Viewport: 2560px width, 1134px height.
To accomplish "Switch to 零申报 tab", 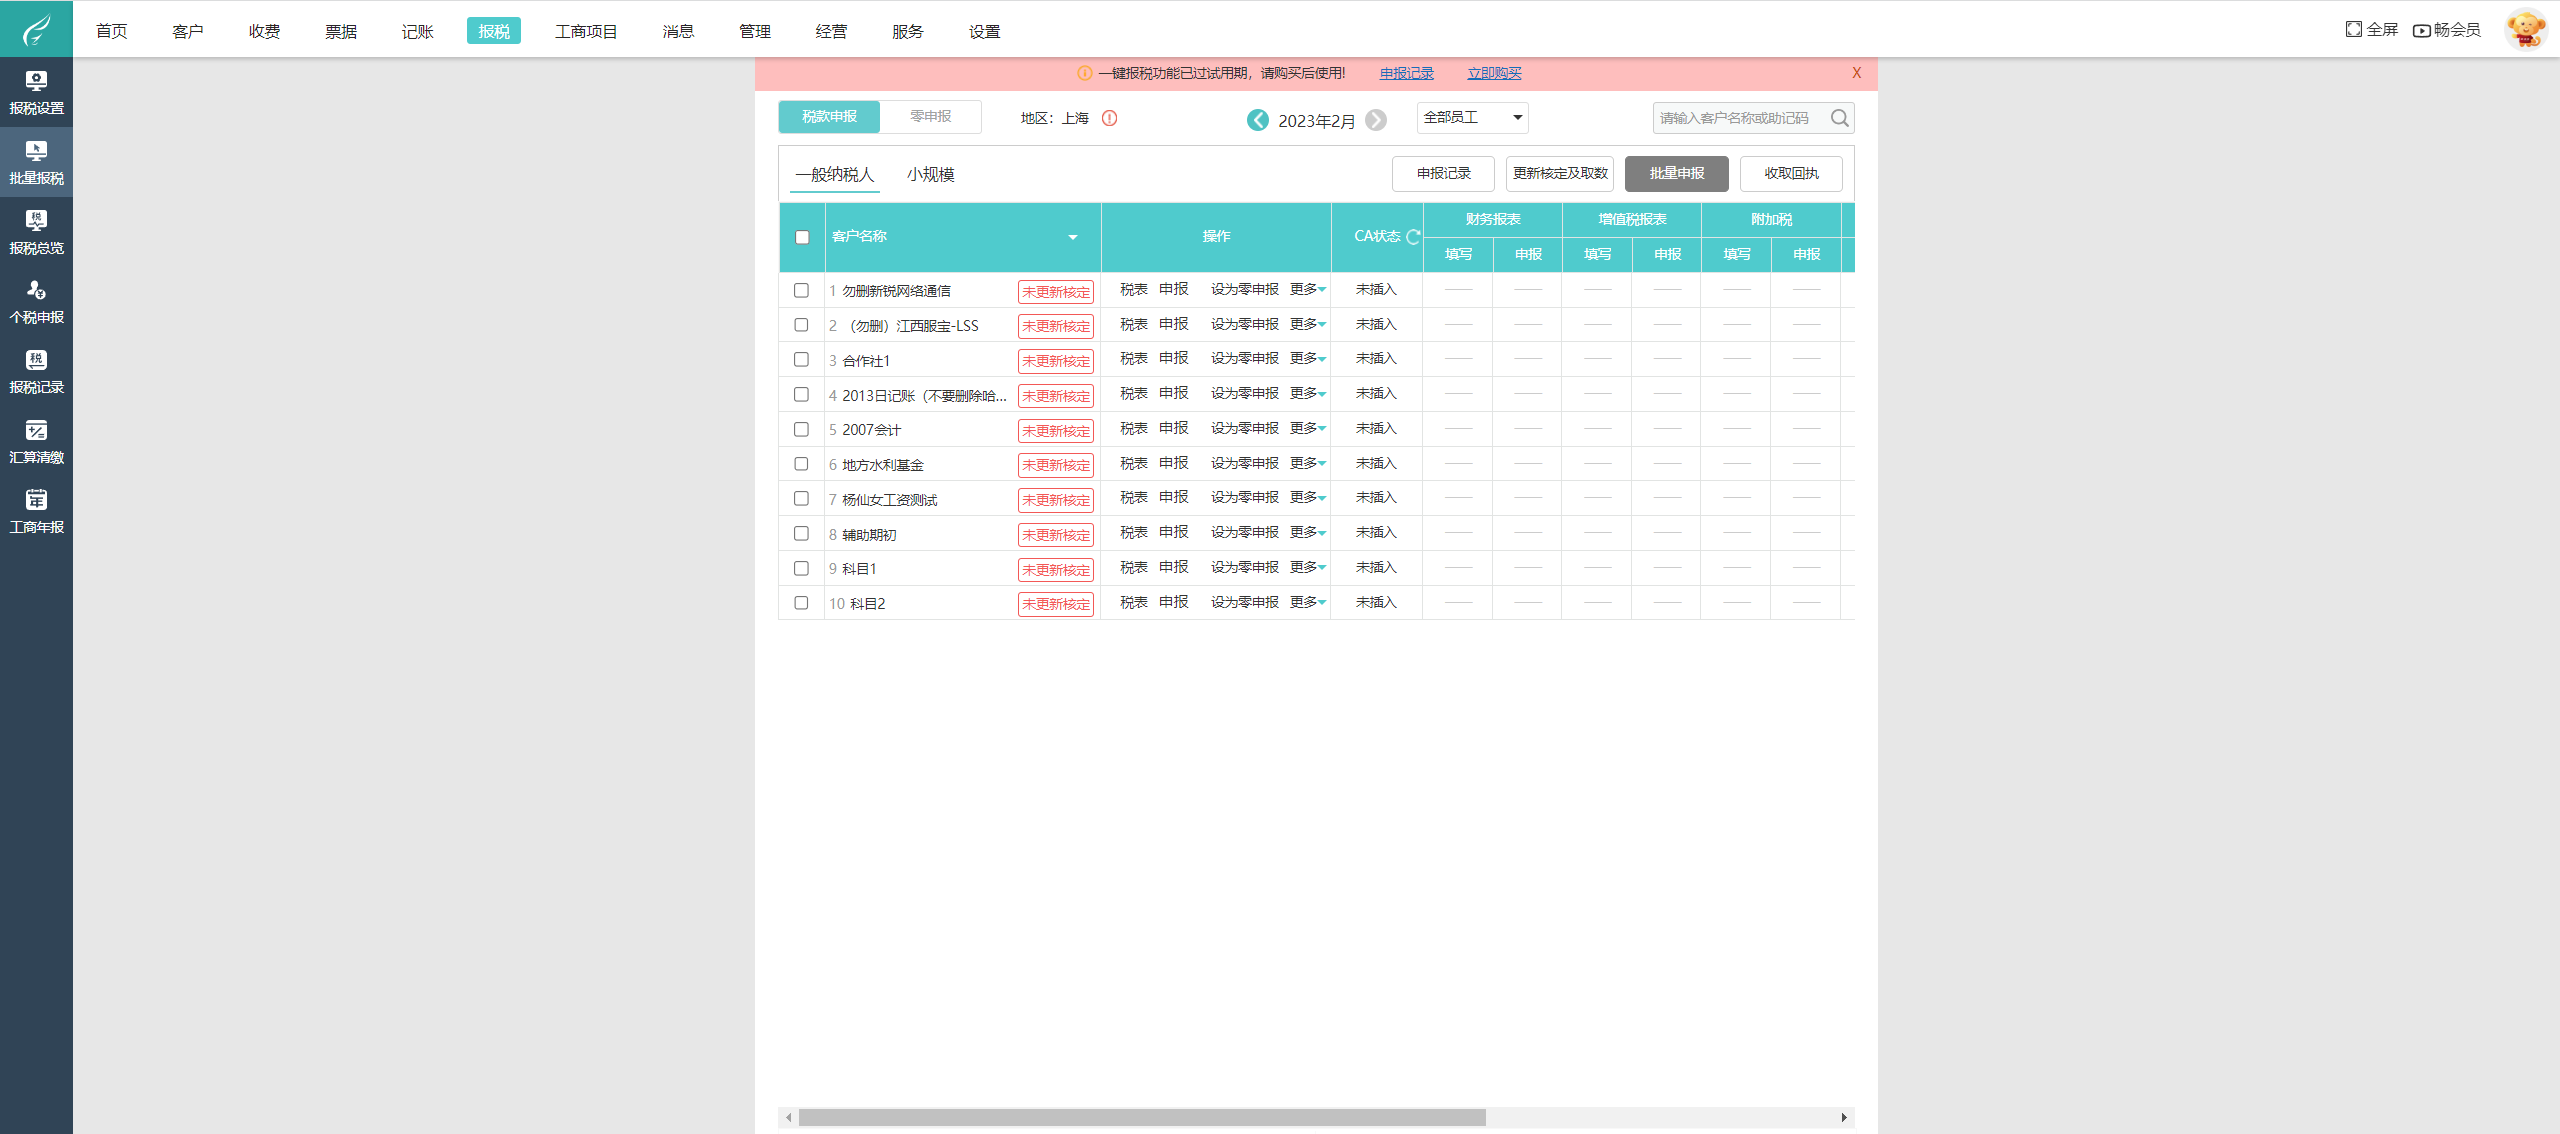I will pyautogui.click(x=932, y=117).
